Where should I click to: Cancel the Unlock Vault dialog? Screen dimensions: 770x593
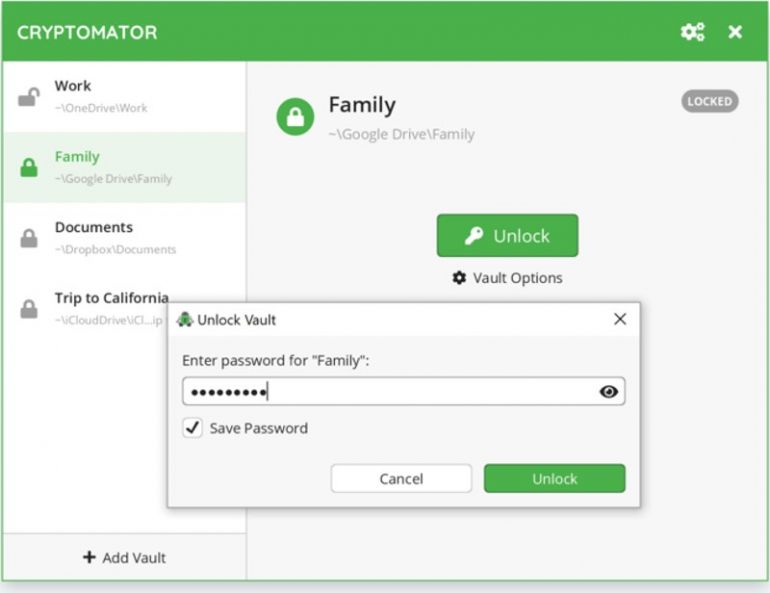point(401,479)
